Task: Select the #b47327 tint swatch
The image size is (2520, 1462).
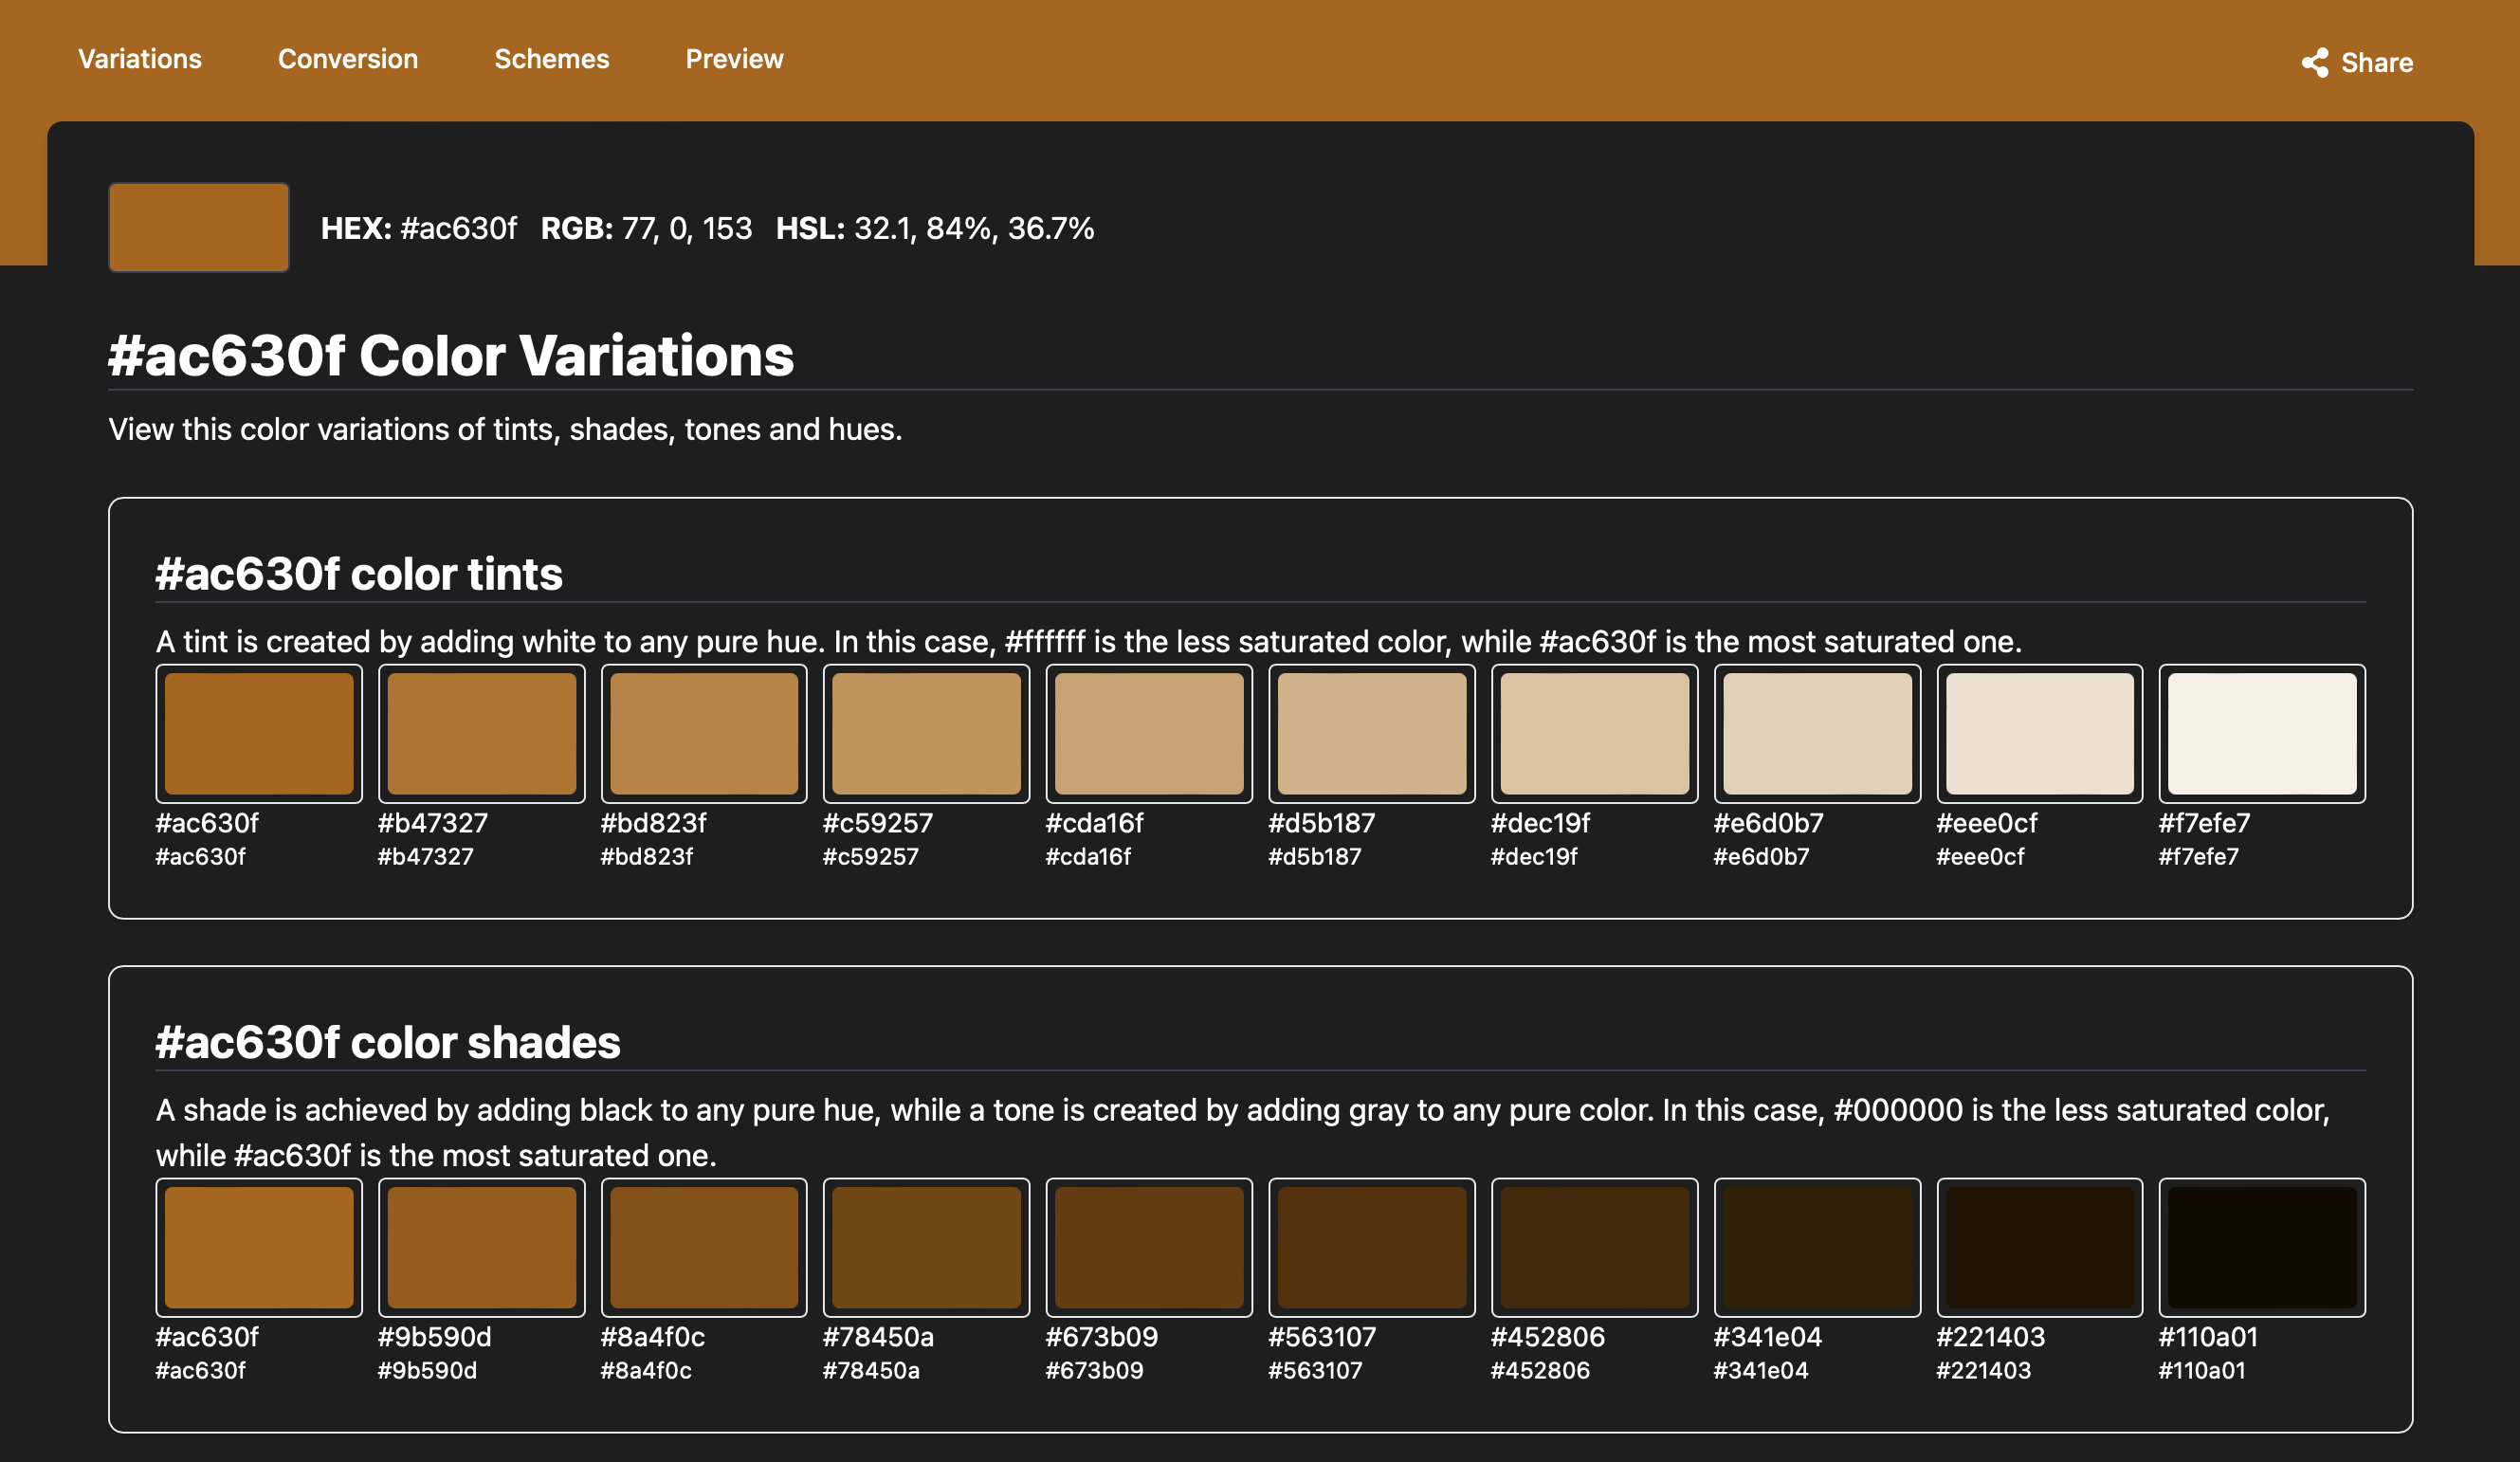Action: [x=481, y=733]
